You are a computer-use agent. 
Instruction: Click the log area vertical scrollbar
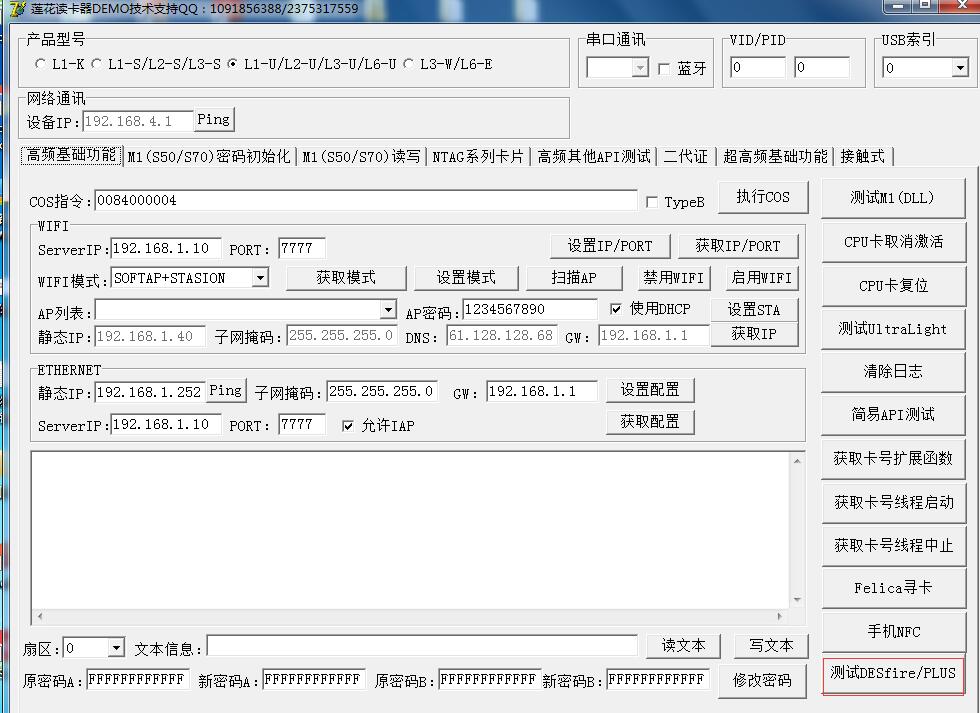(797, 530)
